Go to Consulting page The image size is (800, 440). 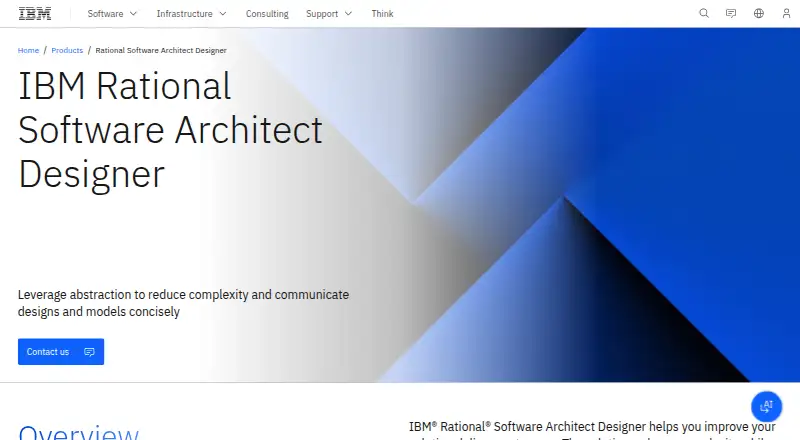point(267,14)
